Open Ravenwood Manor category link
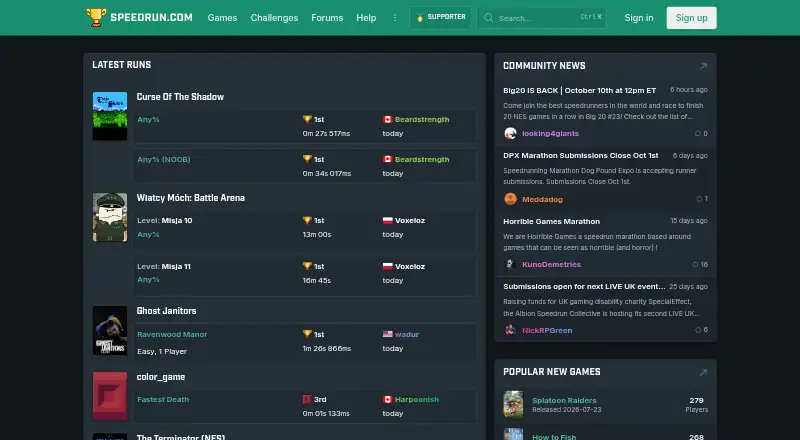 click(x=172, y=334)
